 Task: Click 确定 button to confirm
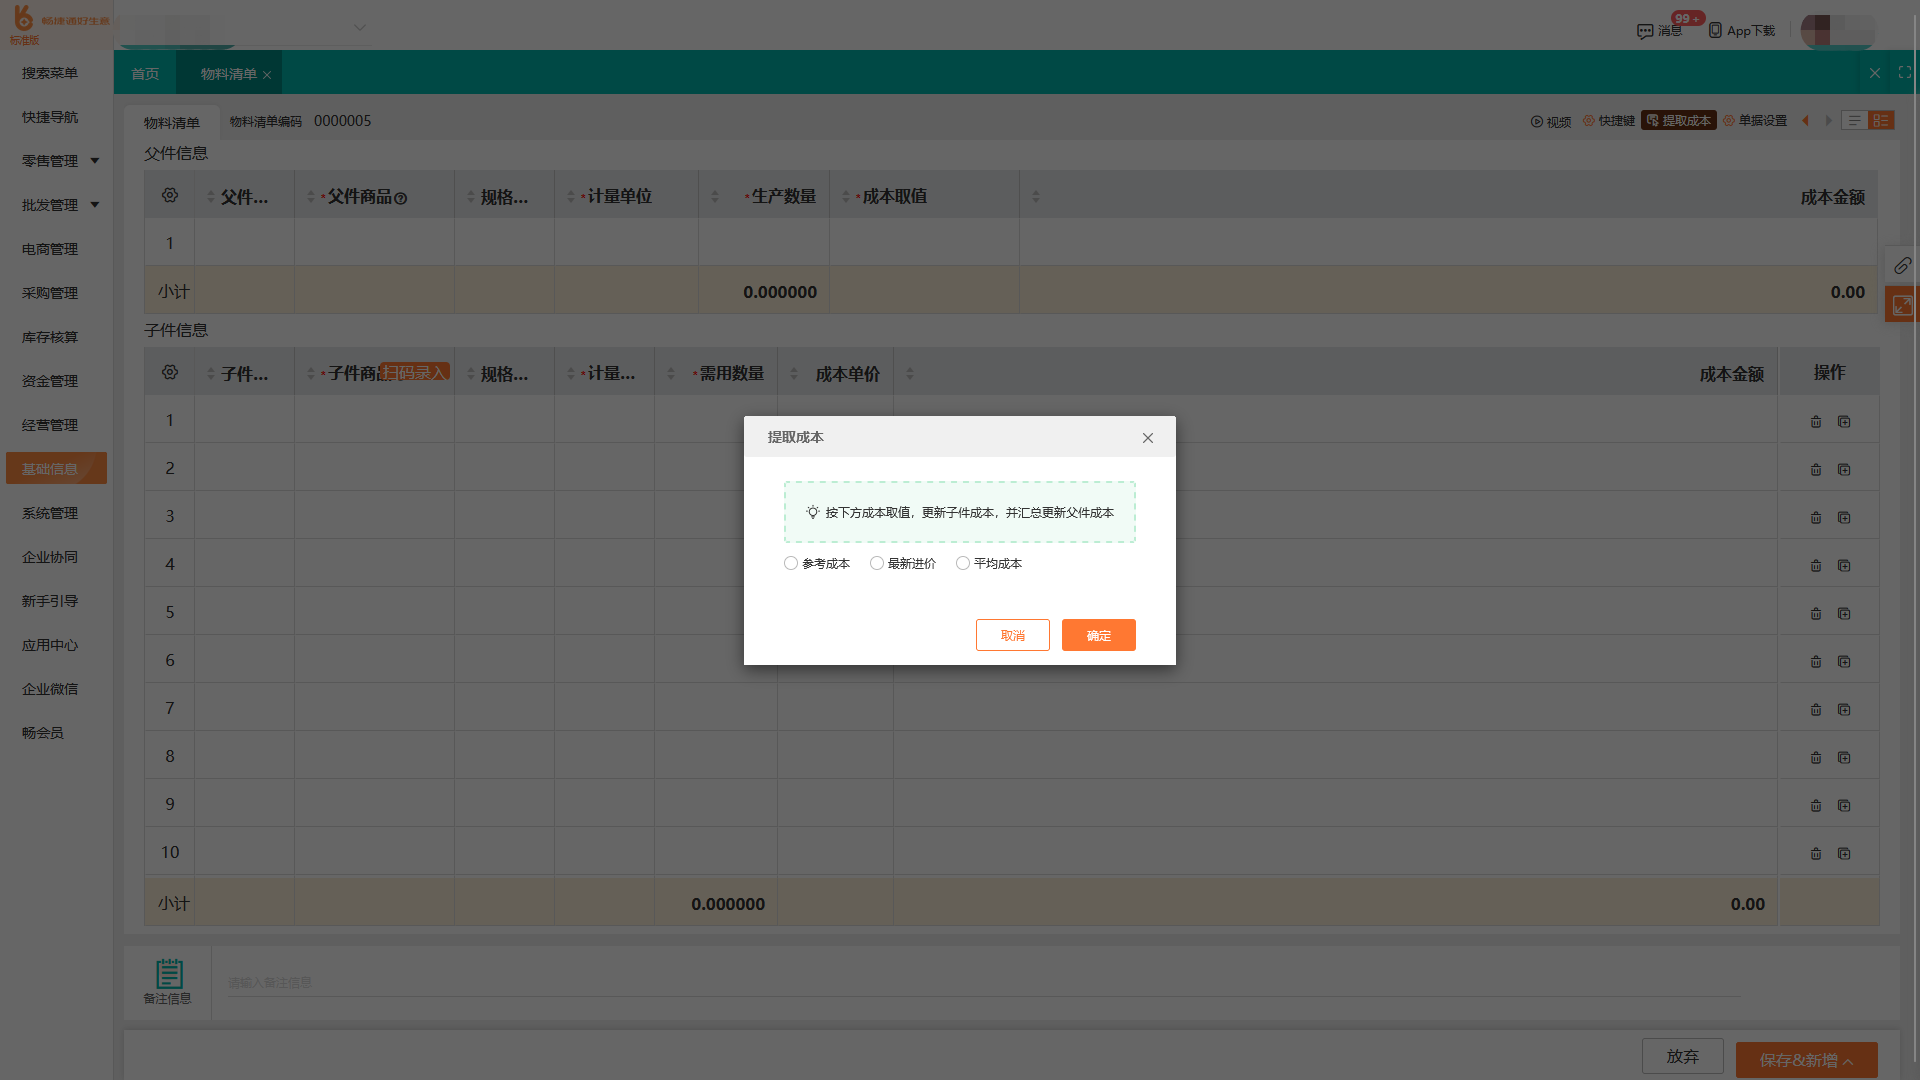[1098, 634]
